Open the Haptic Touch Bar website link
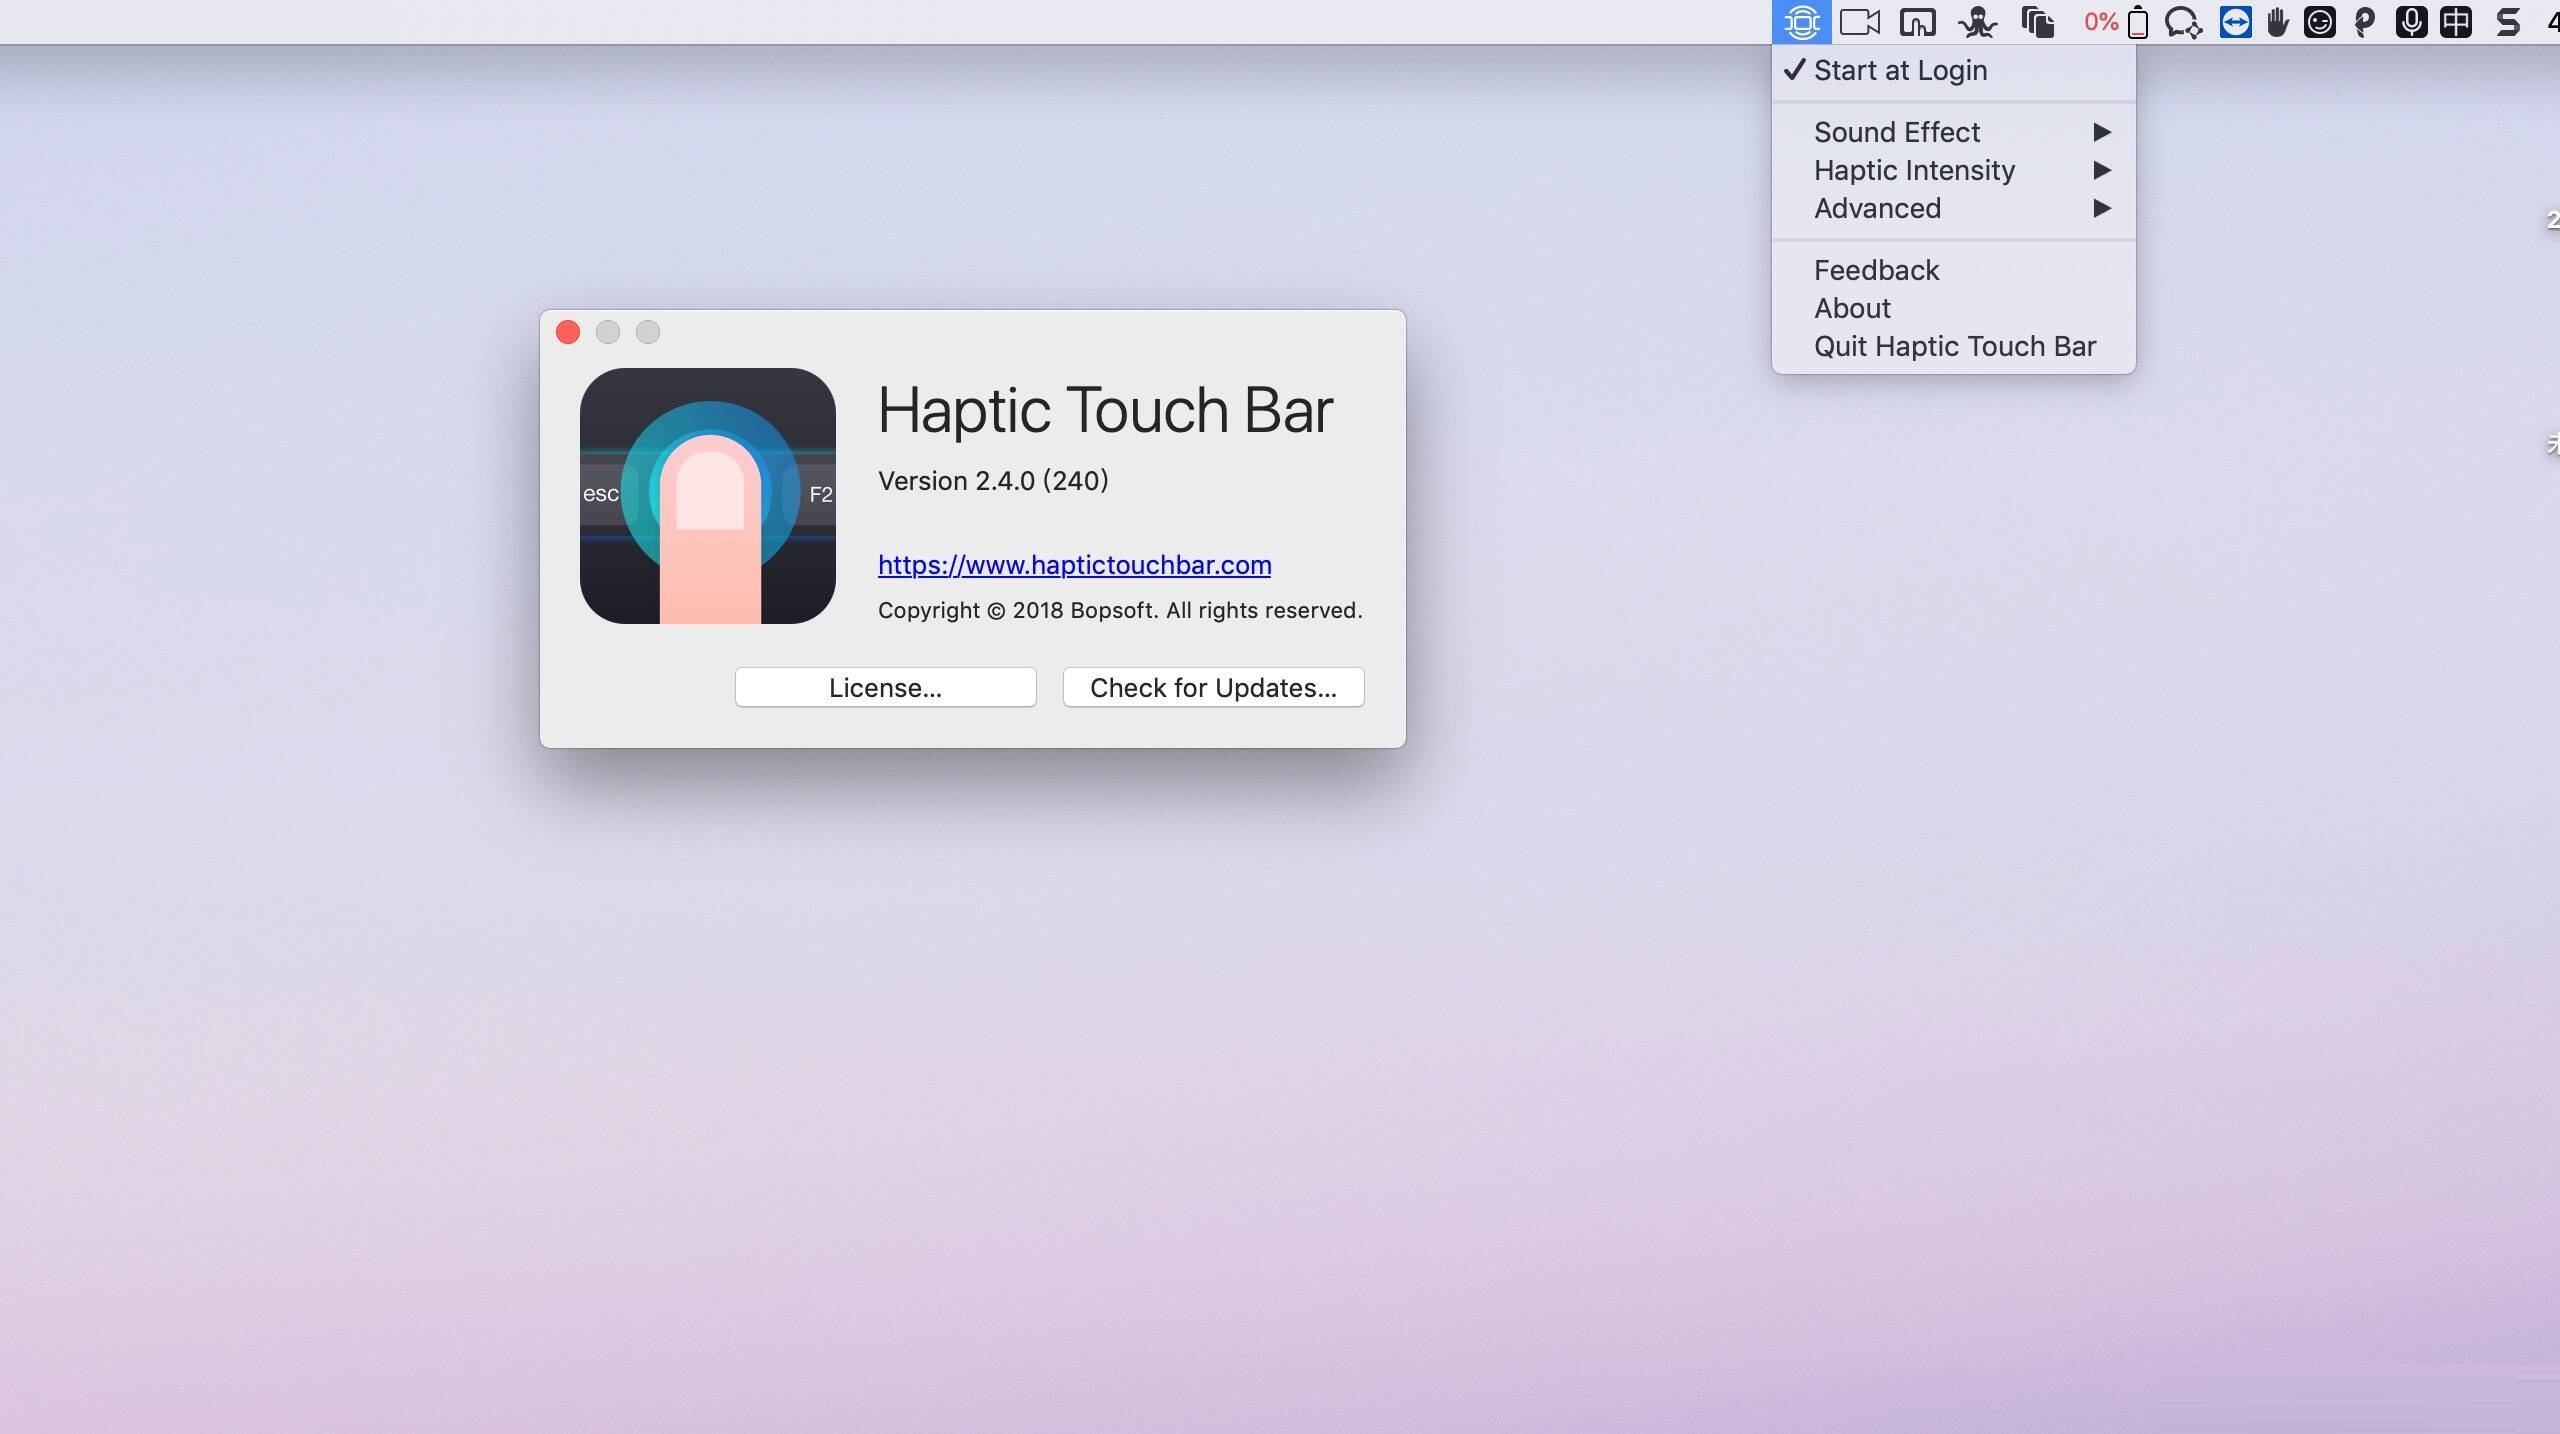Screen dimensions: 2560x1434 pos(1073,564)
